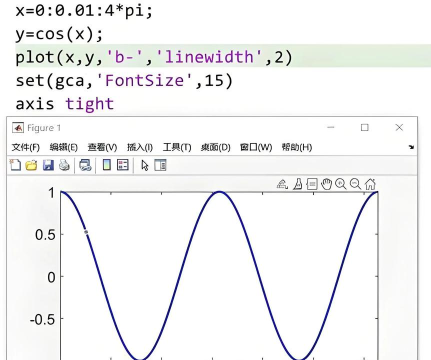The image size is (431, 360).
Task: Open the 插入(I) menu
Action: pyautogui.click(x=140, y=147)
